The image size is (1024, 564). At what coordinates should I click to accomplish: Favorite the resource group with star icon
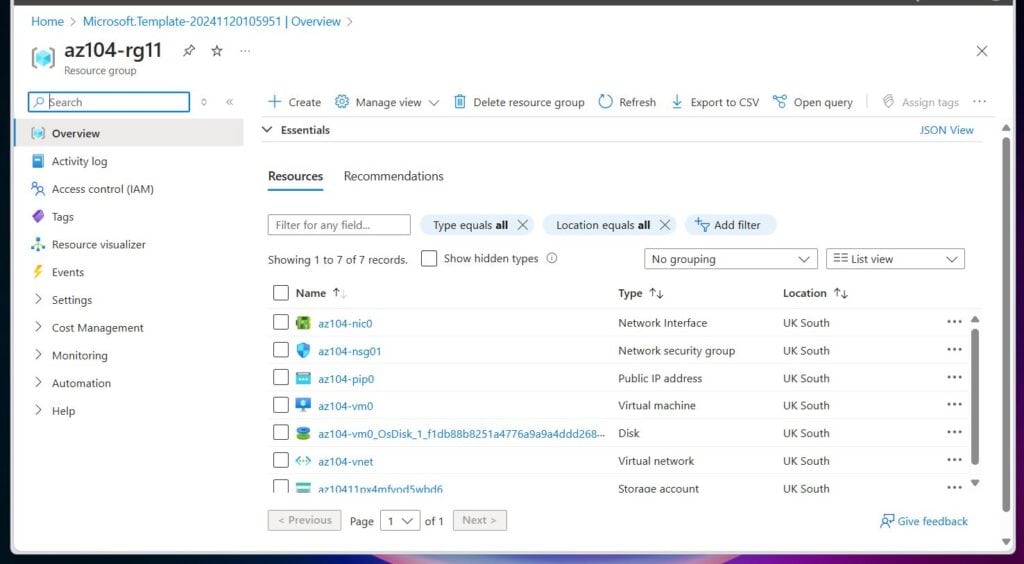tap(217, 50)
